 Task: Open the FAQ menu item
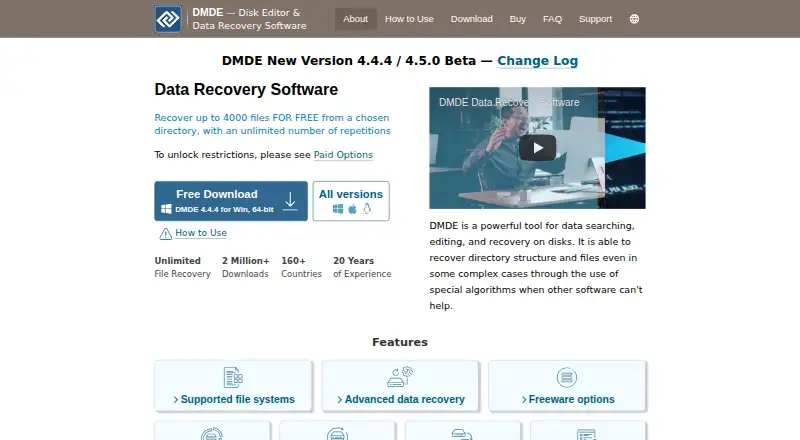pyautogui.click(x=552, y=19)
